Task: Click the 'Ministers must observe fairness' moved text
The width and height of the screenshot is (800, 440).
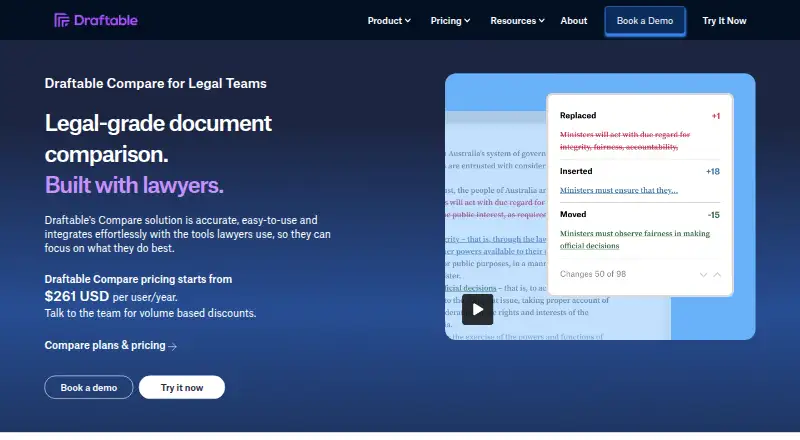Action: [635, 239]
